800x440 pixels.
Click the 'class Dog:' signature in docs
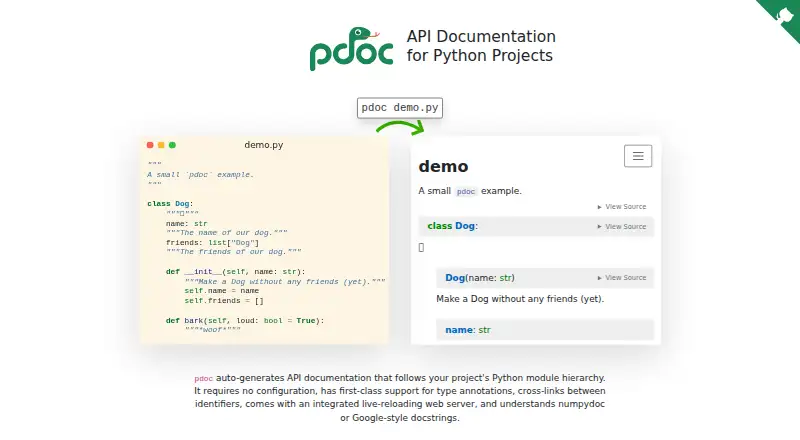point(453,226)
